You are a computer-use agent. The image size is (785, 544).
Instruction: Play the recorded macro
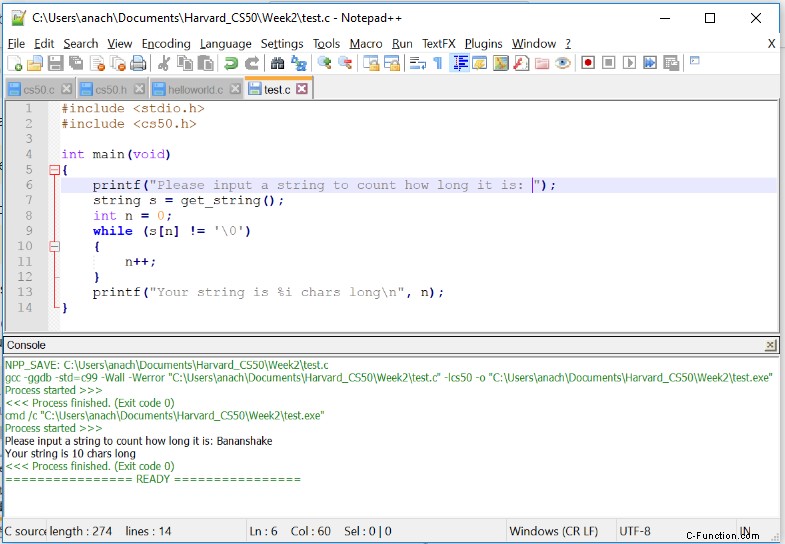coord(629,63)
